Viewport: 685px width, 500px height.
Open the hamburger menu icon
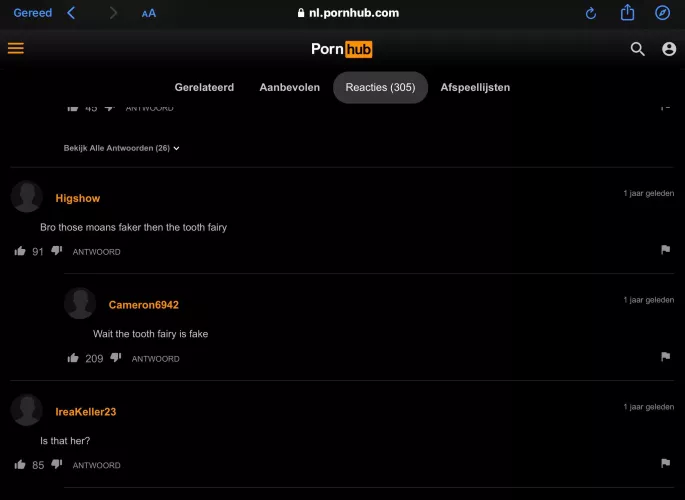pos(15,48)
